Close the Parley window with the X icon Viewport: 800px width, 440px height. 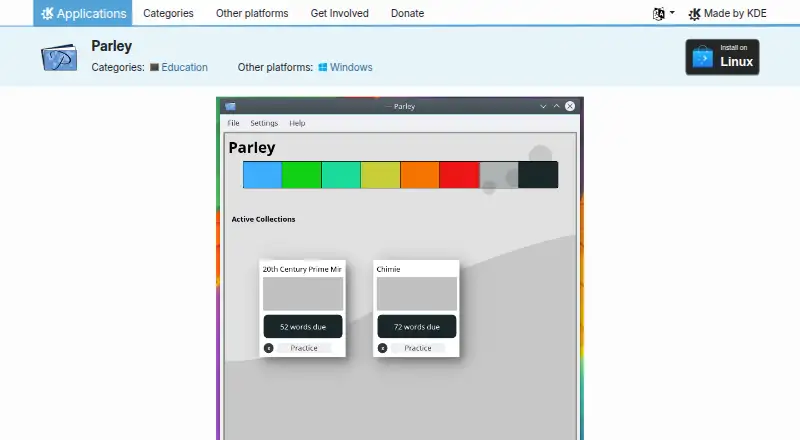tap(570, 106)
